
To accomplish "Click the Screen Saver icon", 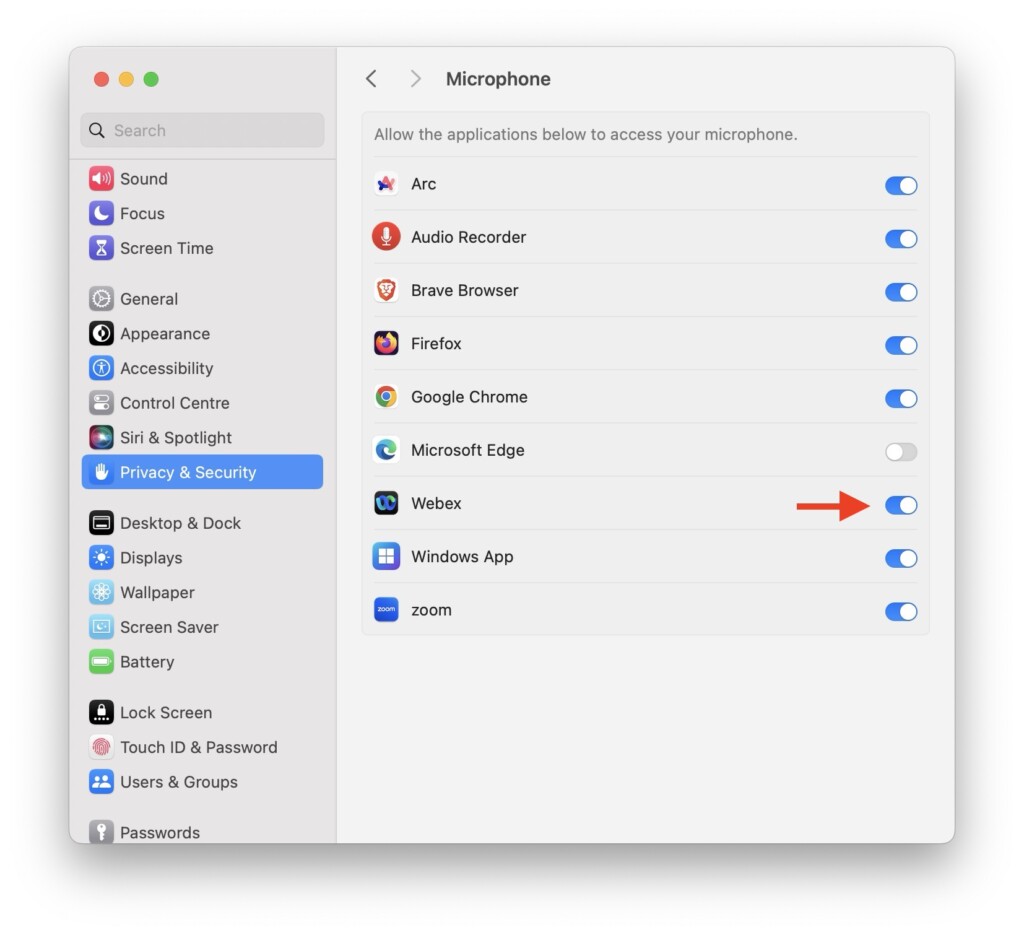I will (x=101, y=626).
